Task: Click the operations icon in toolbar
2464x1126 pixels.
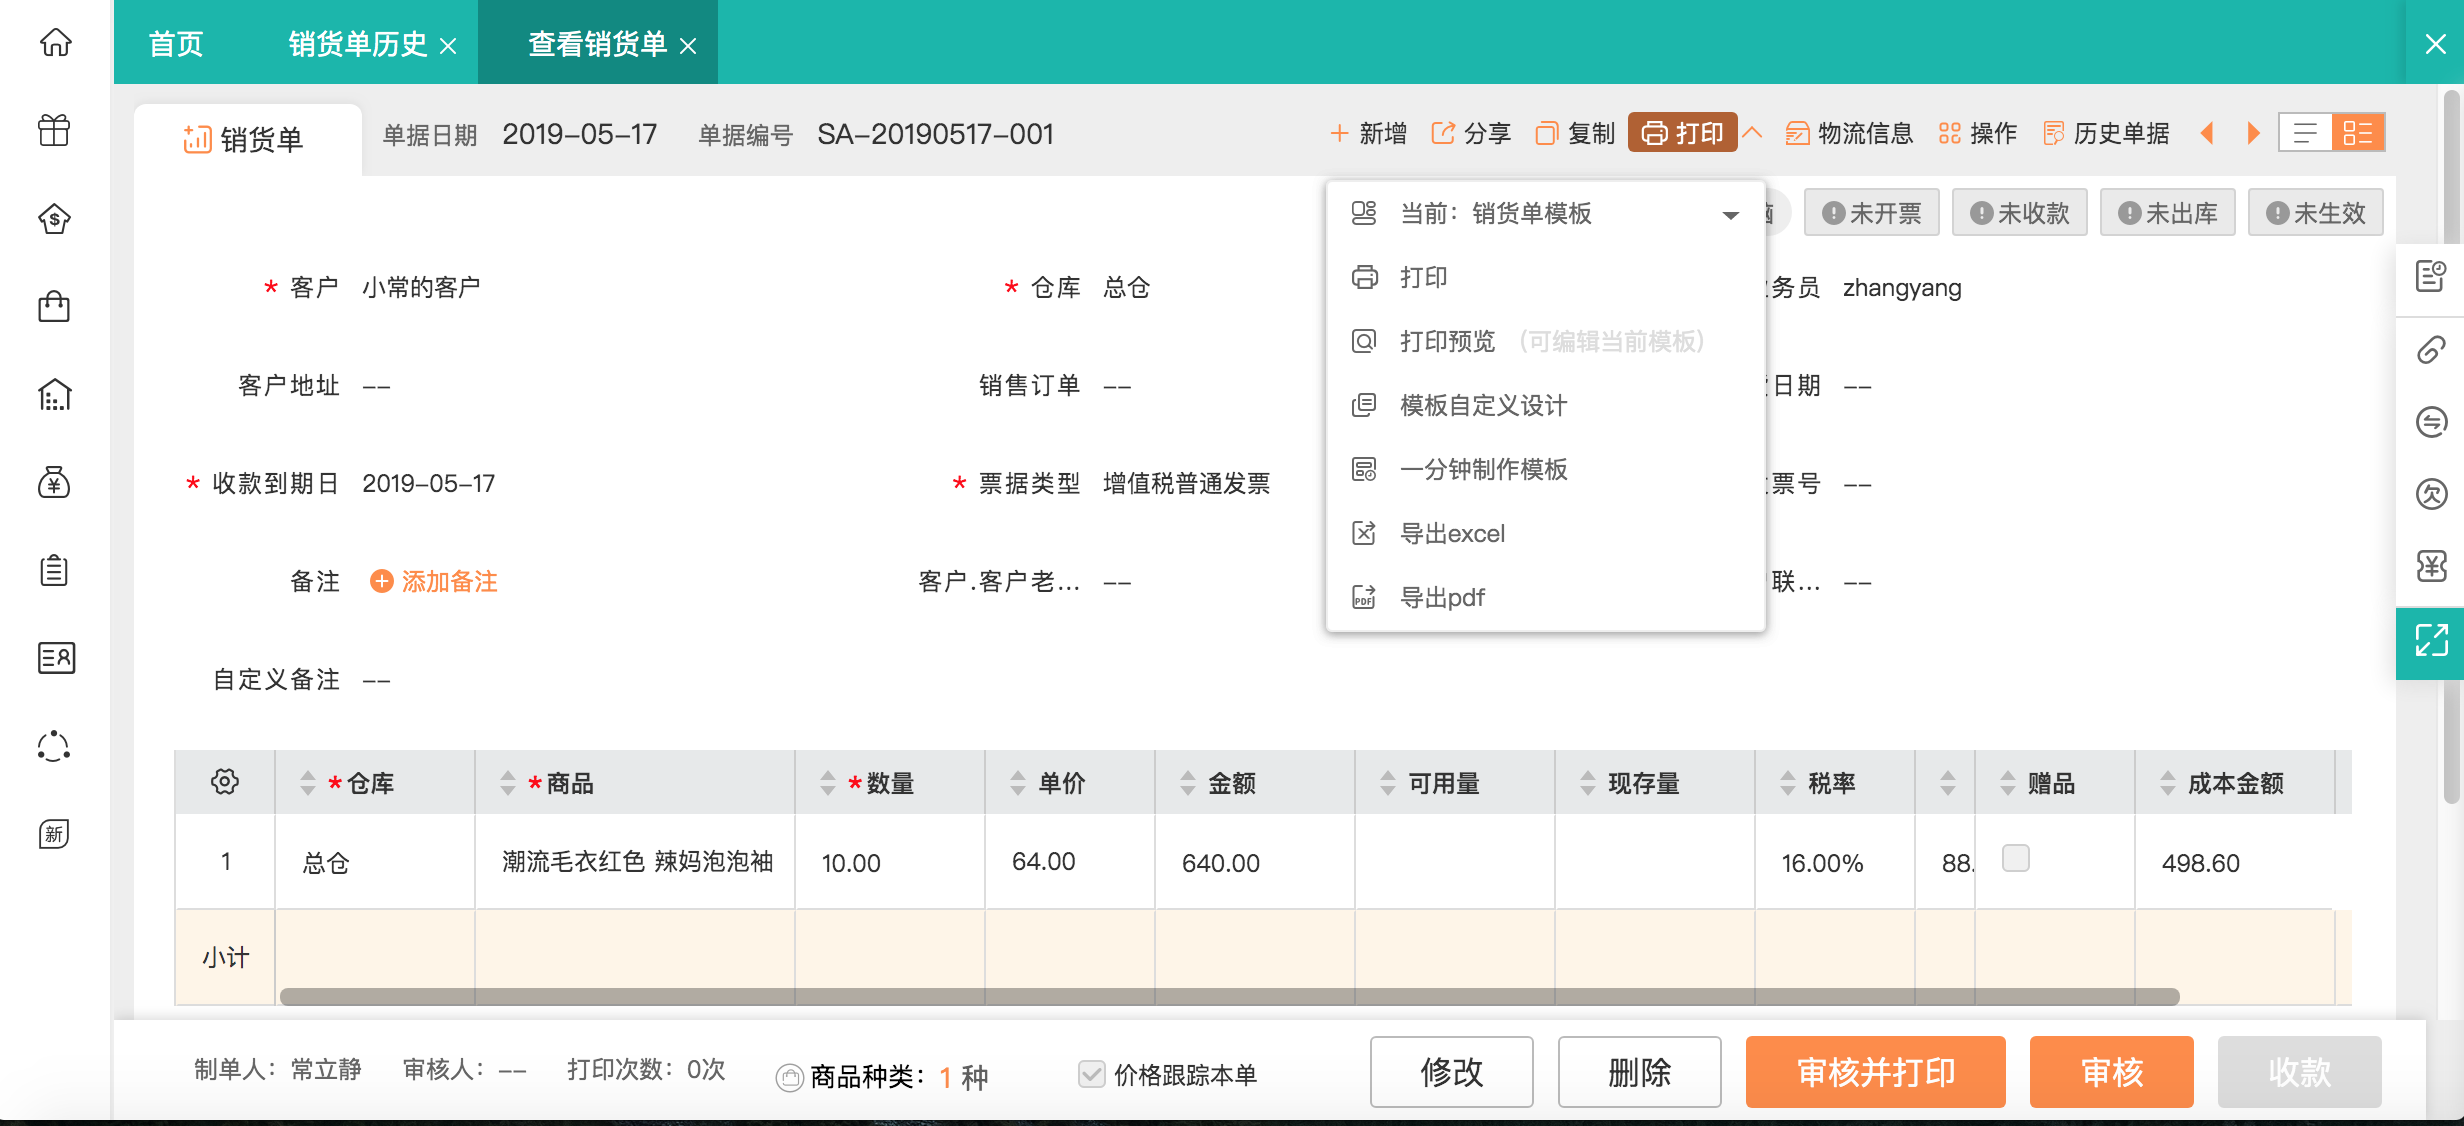Action: 1952,132
